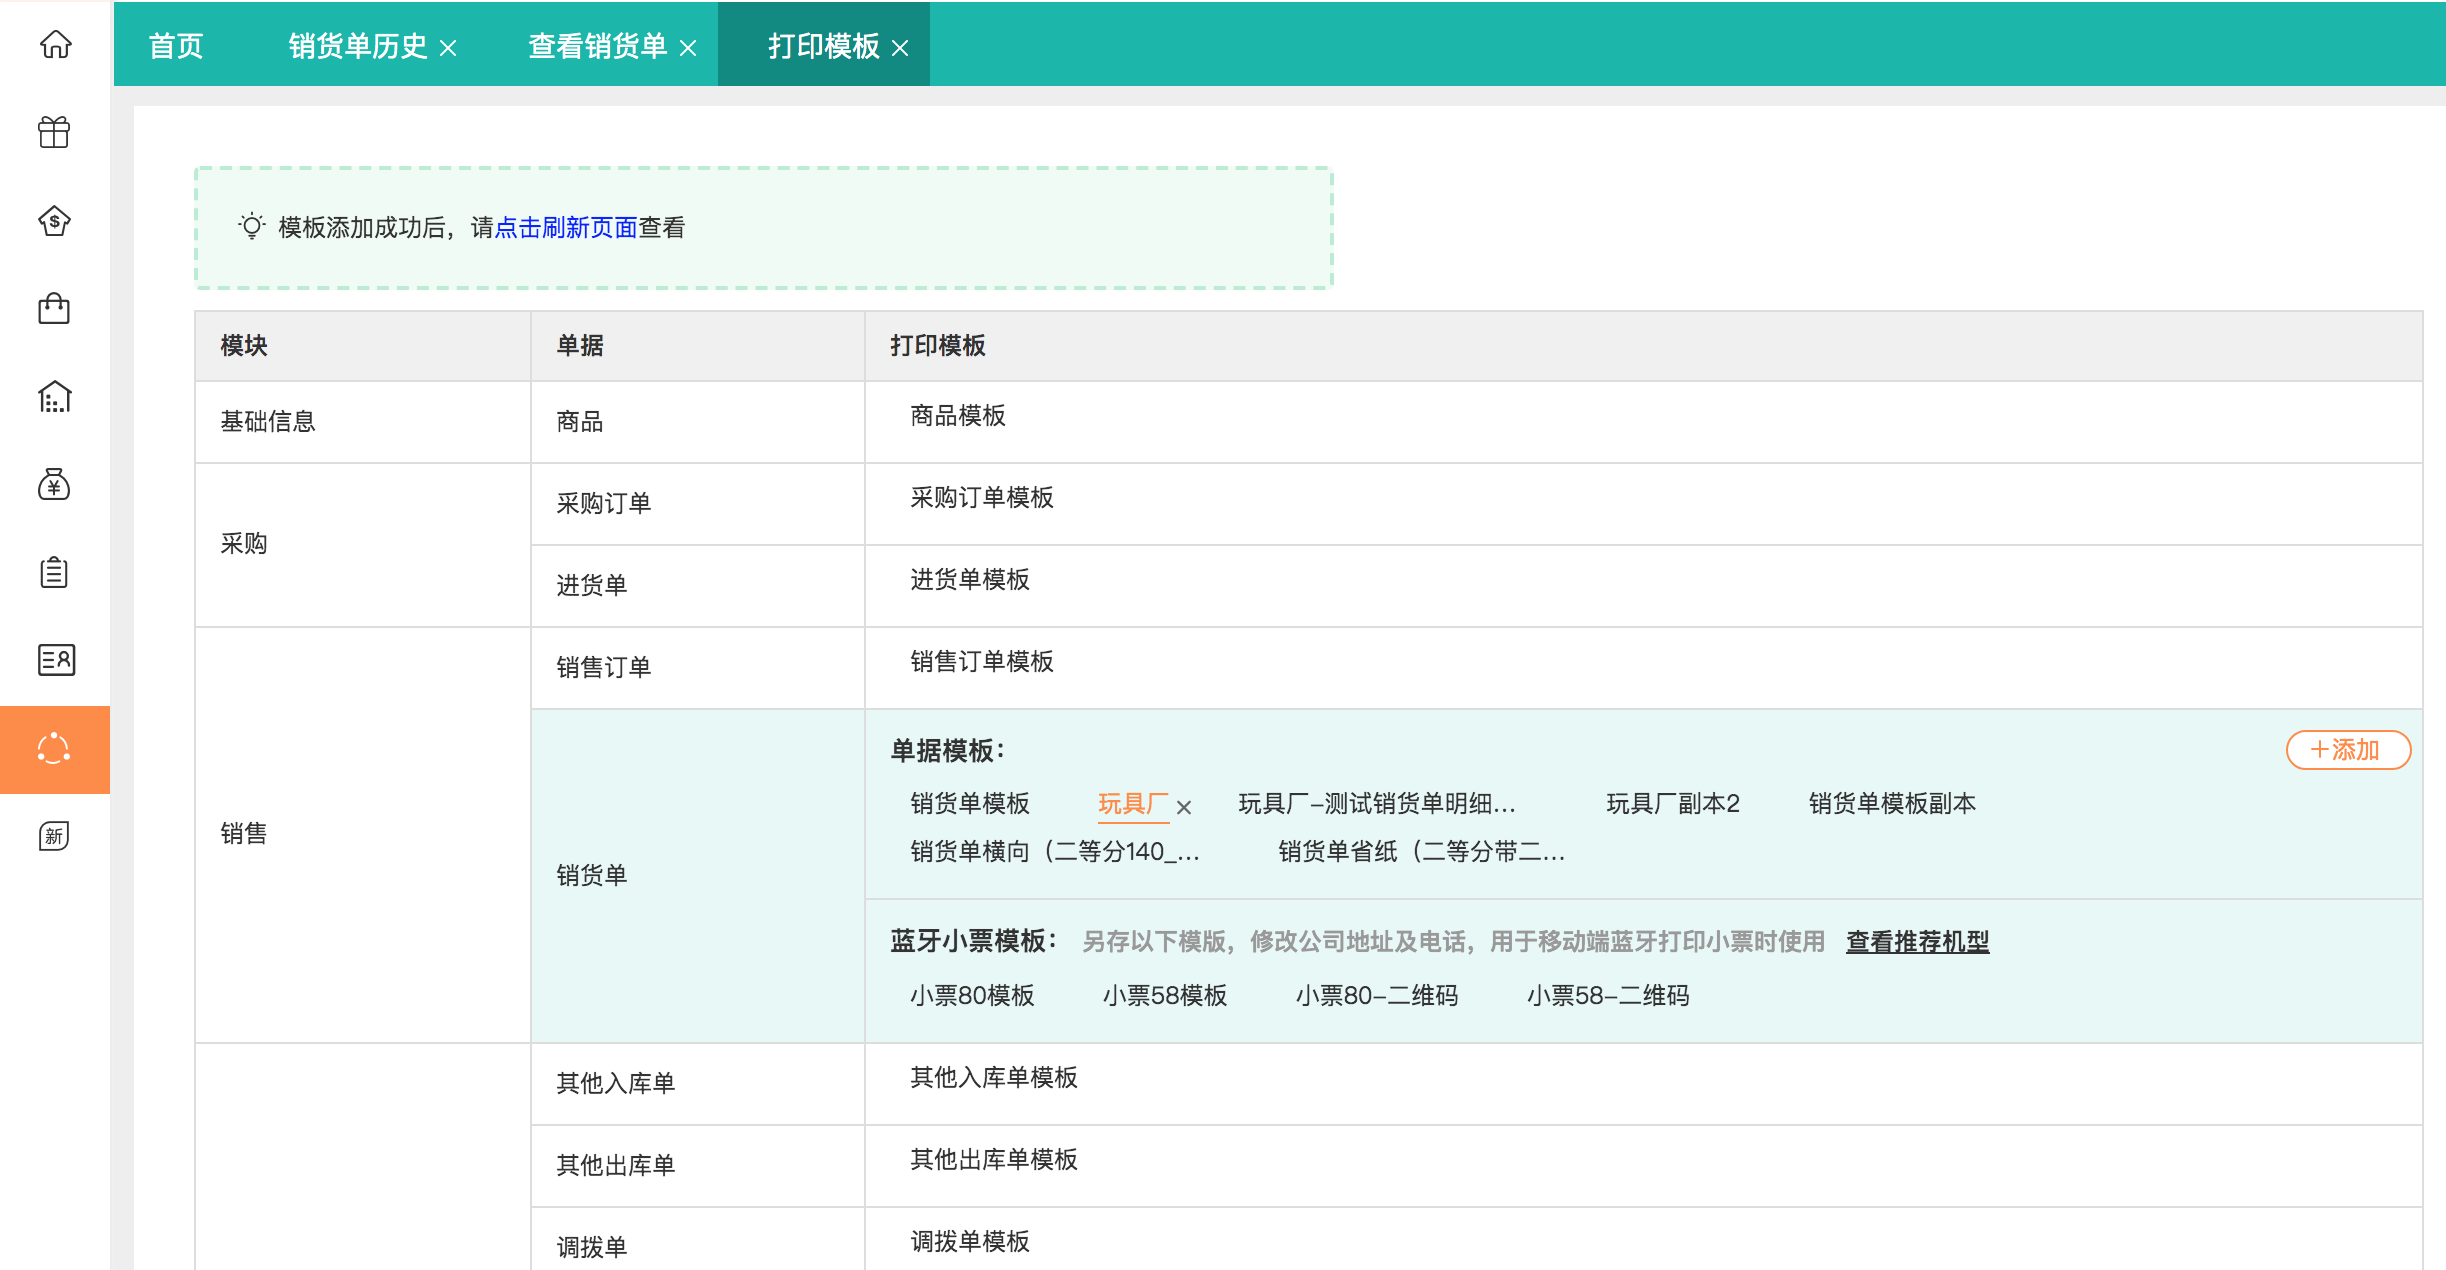Click the sync/refresh circular sidebar icon
This screenshot has width=2446, height=1270.
point(55,747)
